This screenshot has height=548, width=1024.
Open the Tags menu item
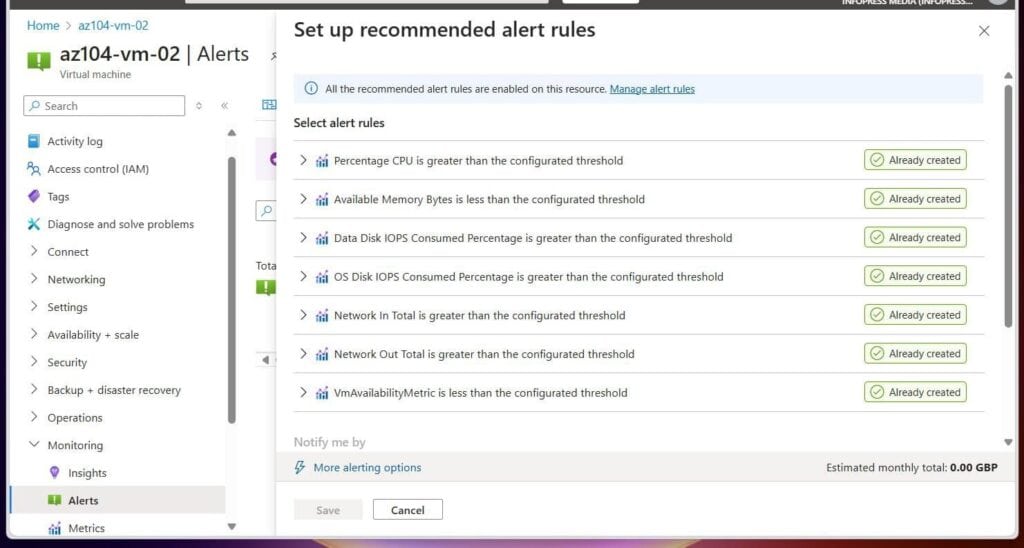pyautogui.click(x=58, y=197)
